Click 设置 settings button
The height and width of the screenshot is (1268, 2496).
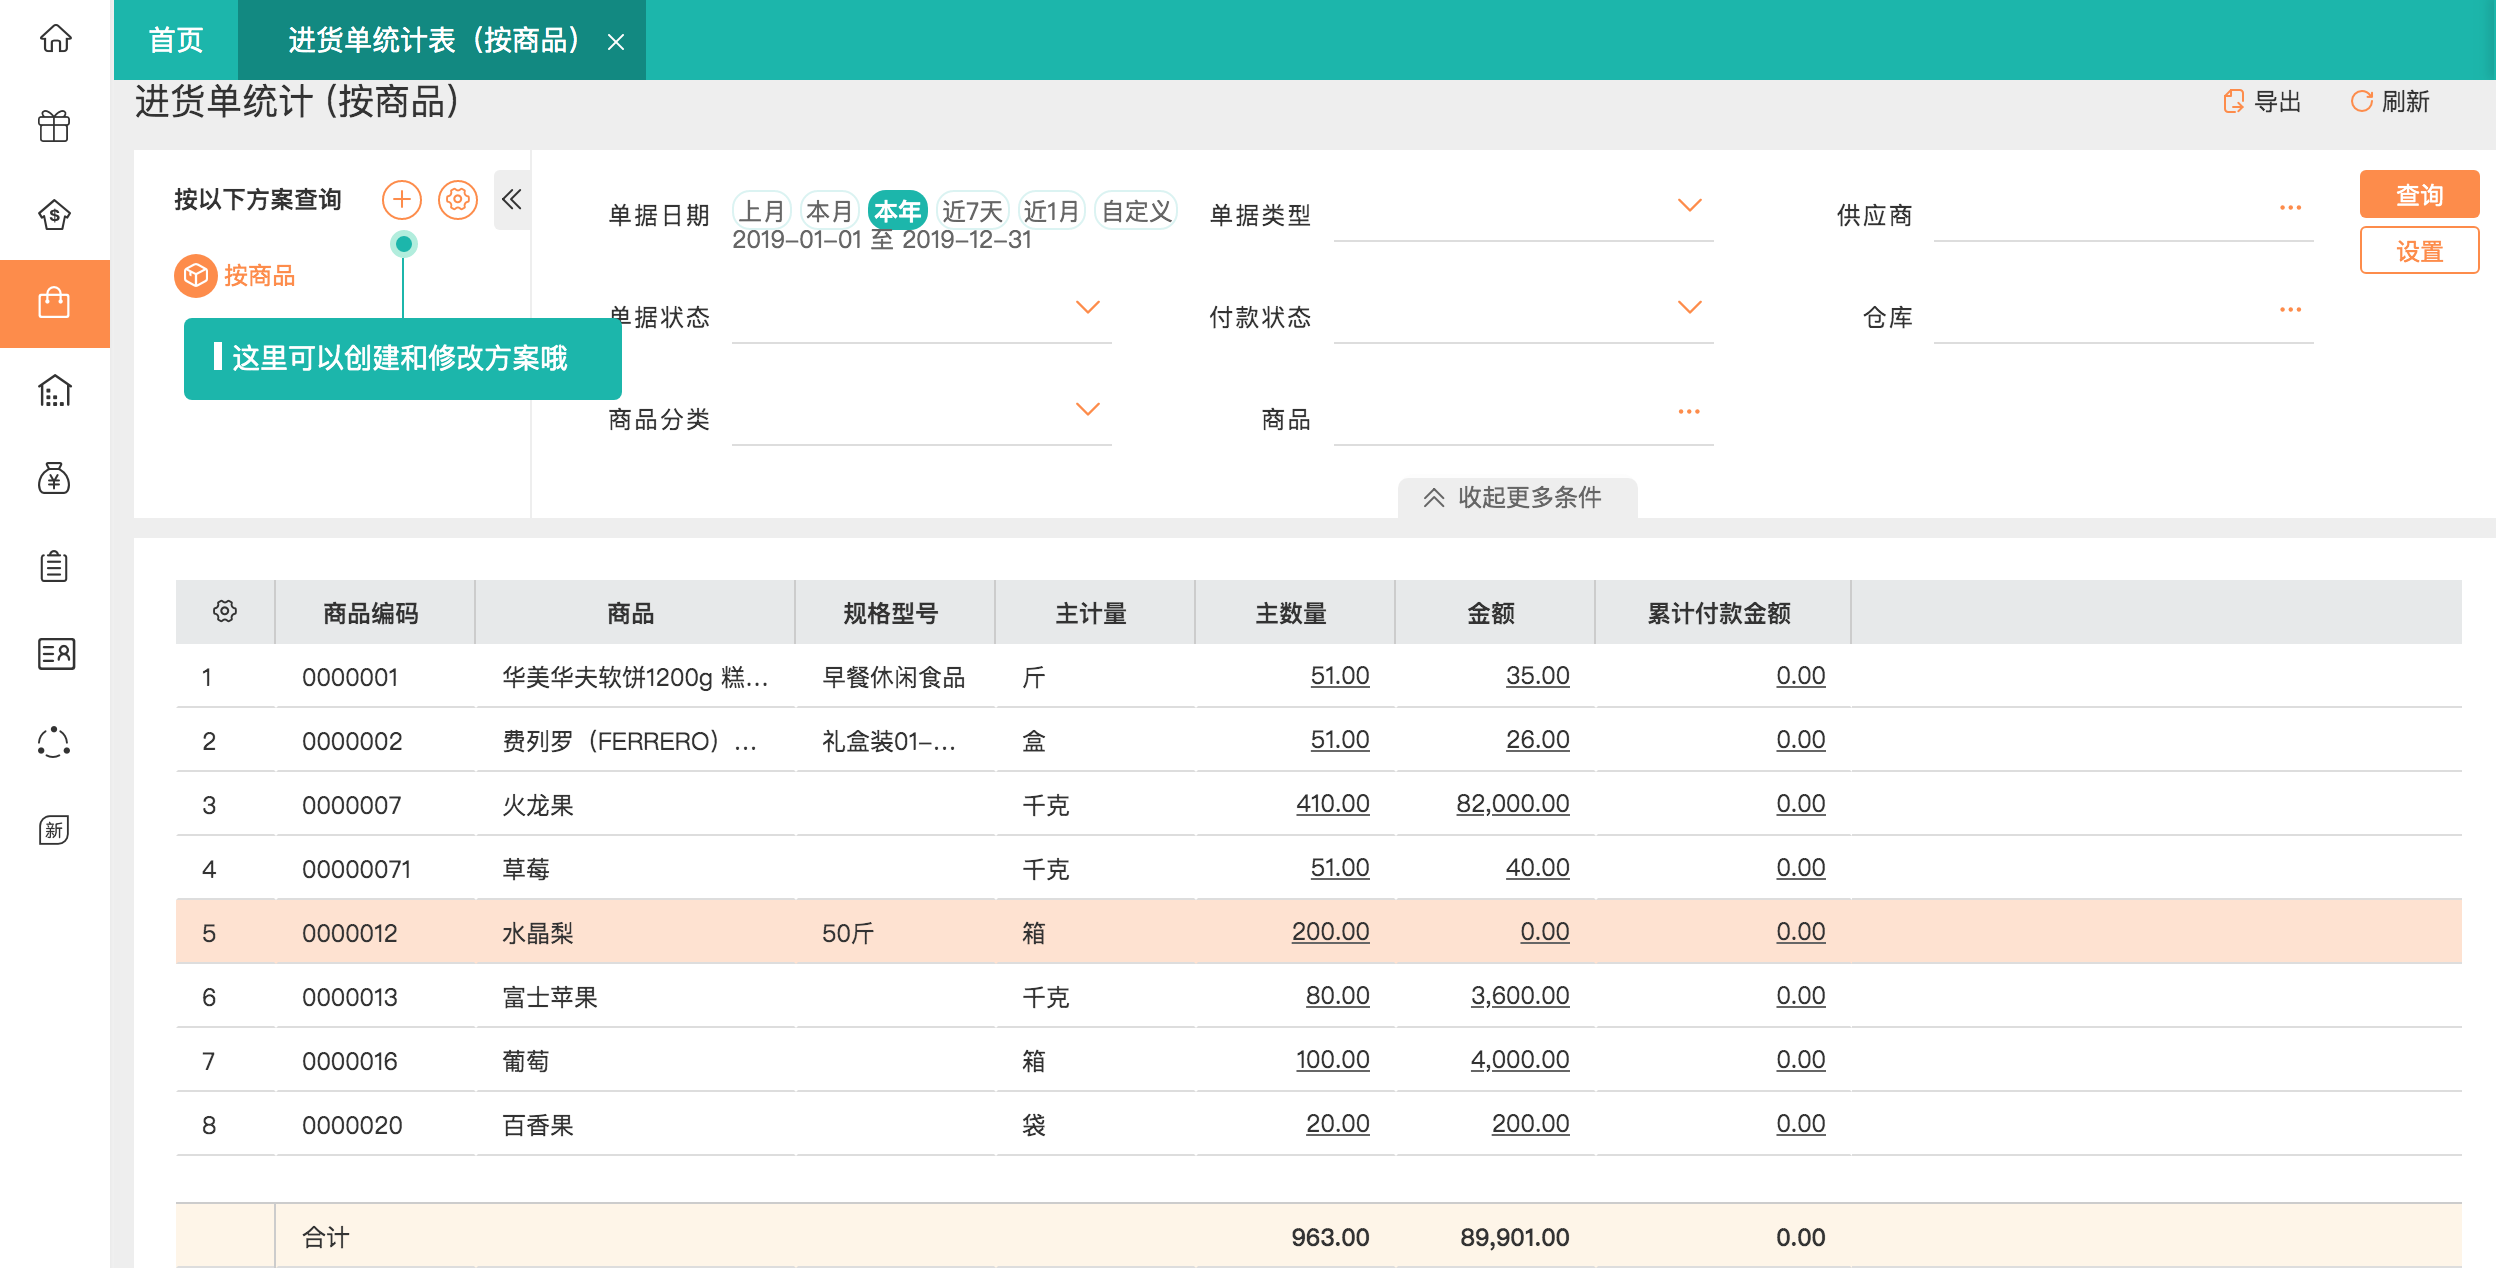click(2420, 251)
